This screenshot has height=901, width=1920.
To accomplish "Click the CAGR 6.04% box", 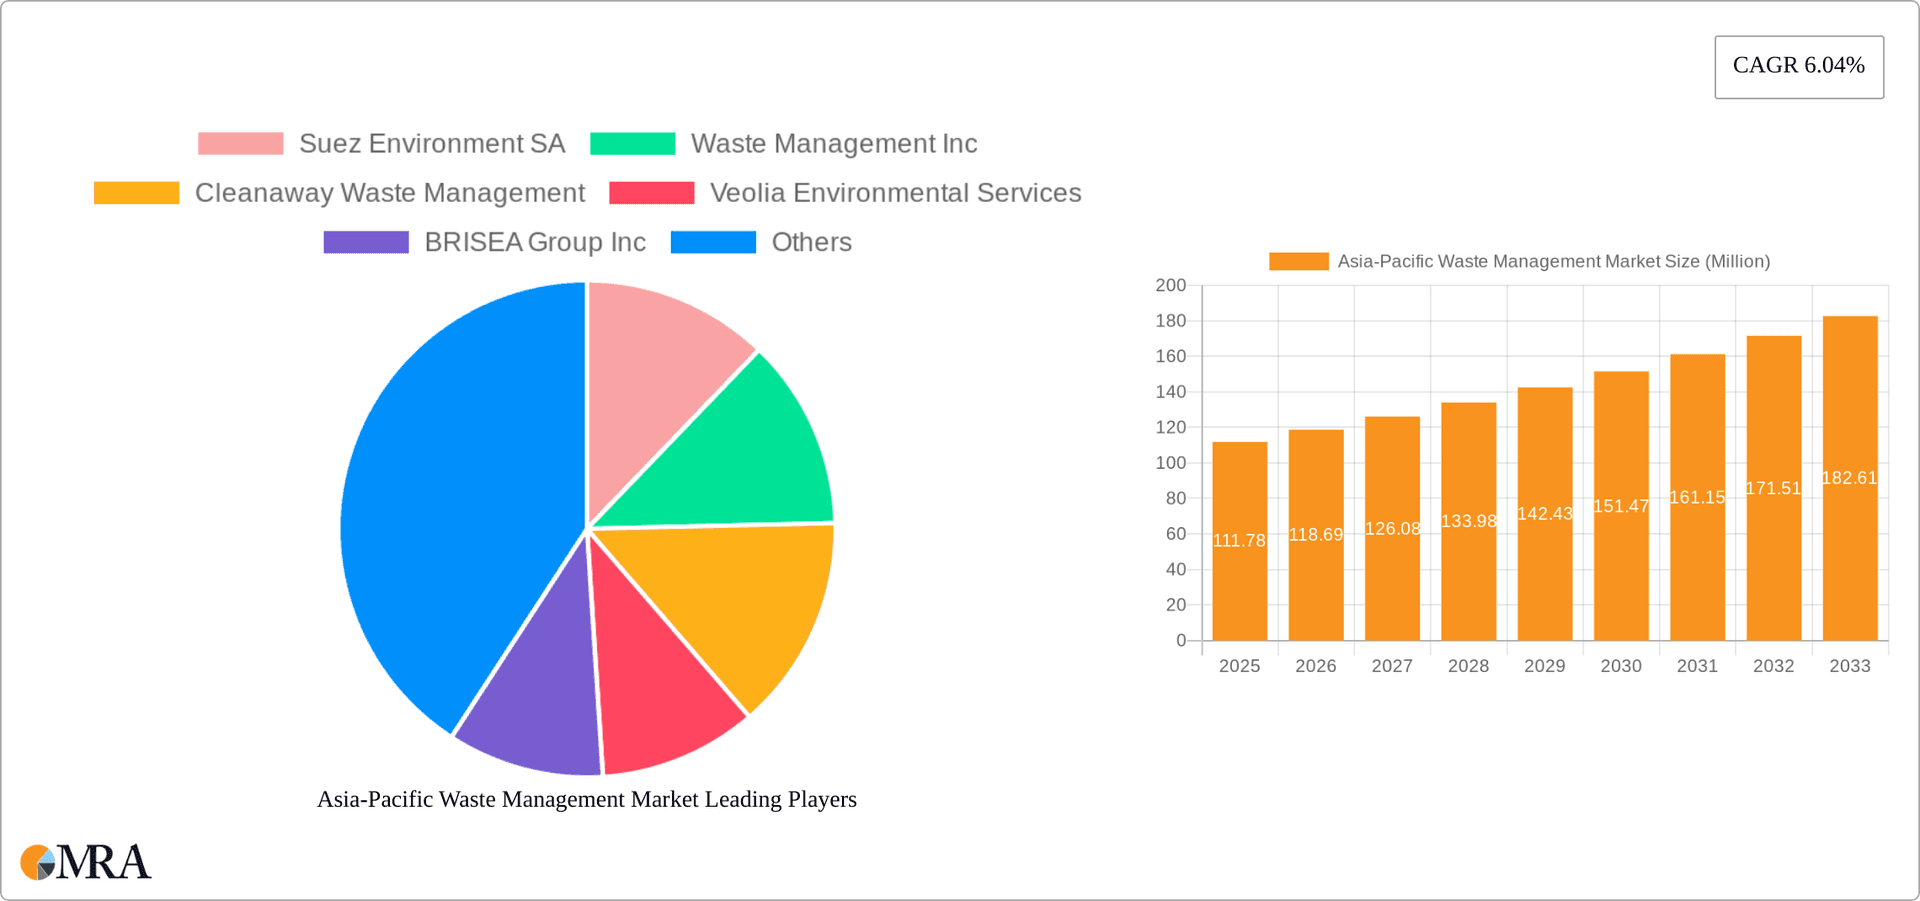I will [1799, 66].
